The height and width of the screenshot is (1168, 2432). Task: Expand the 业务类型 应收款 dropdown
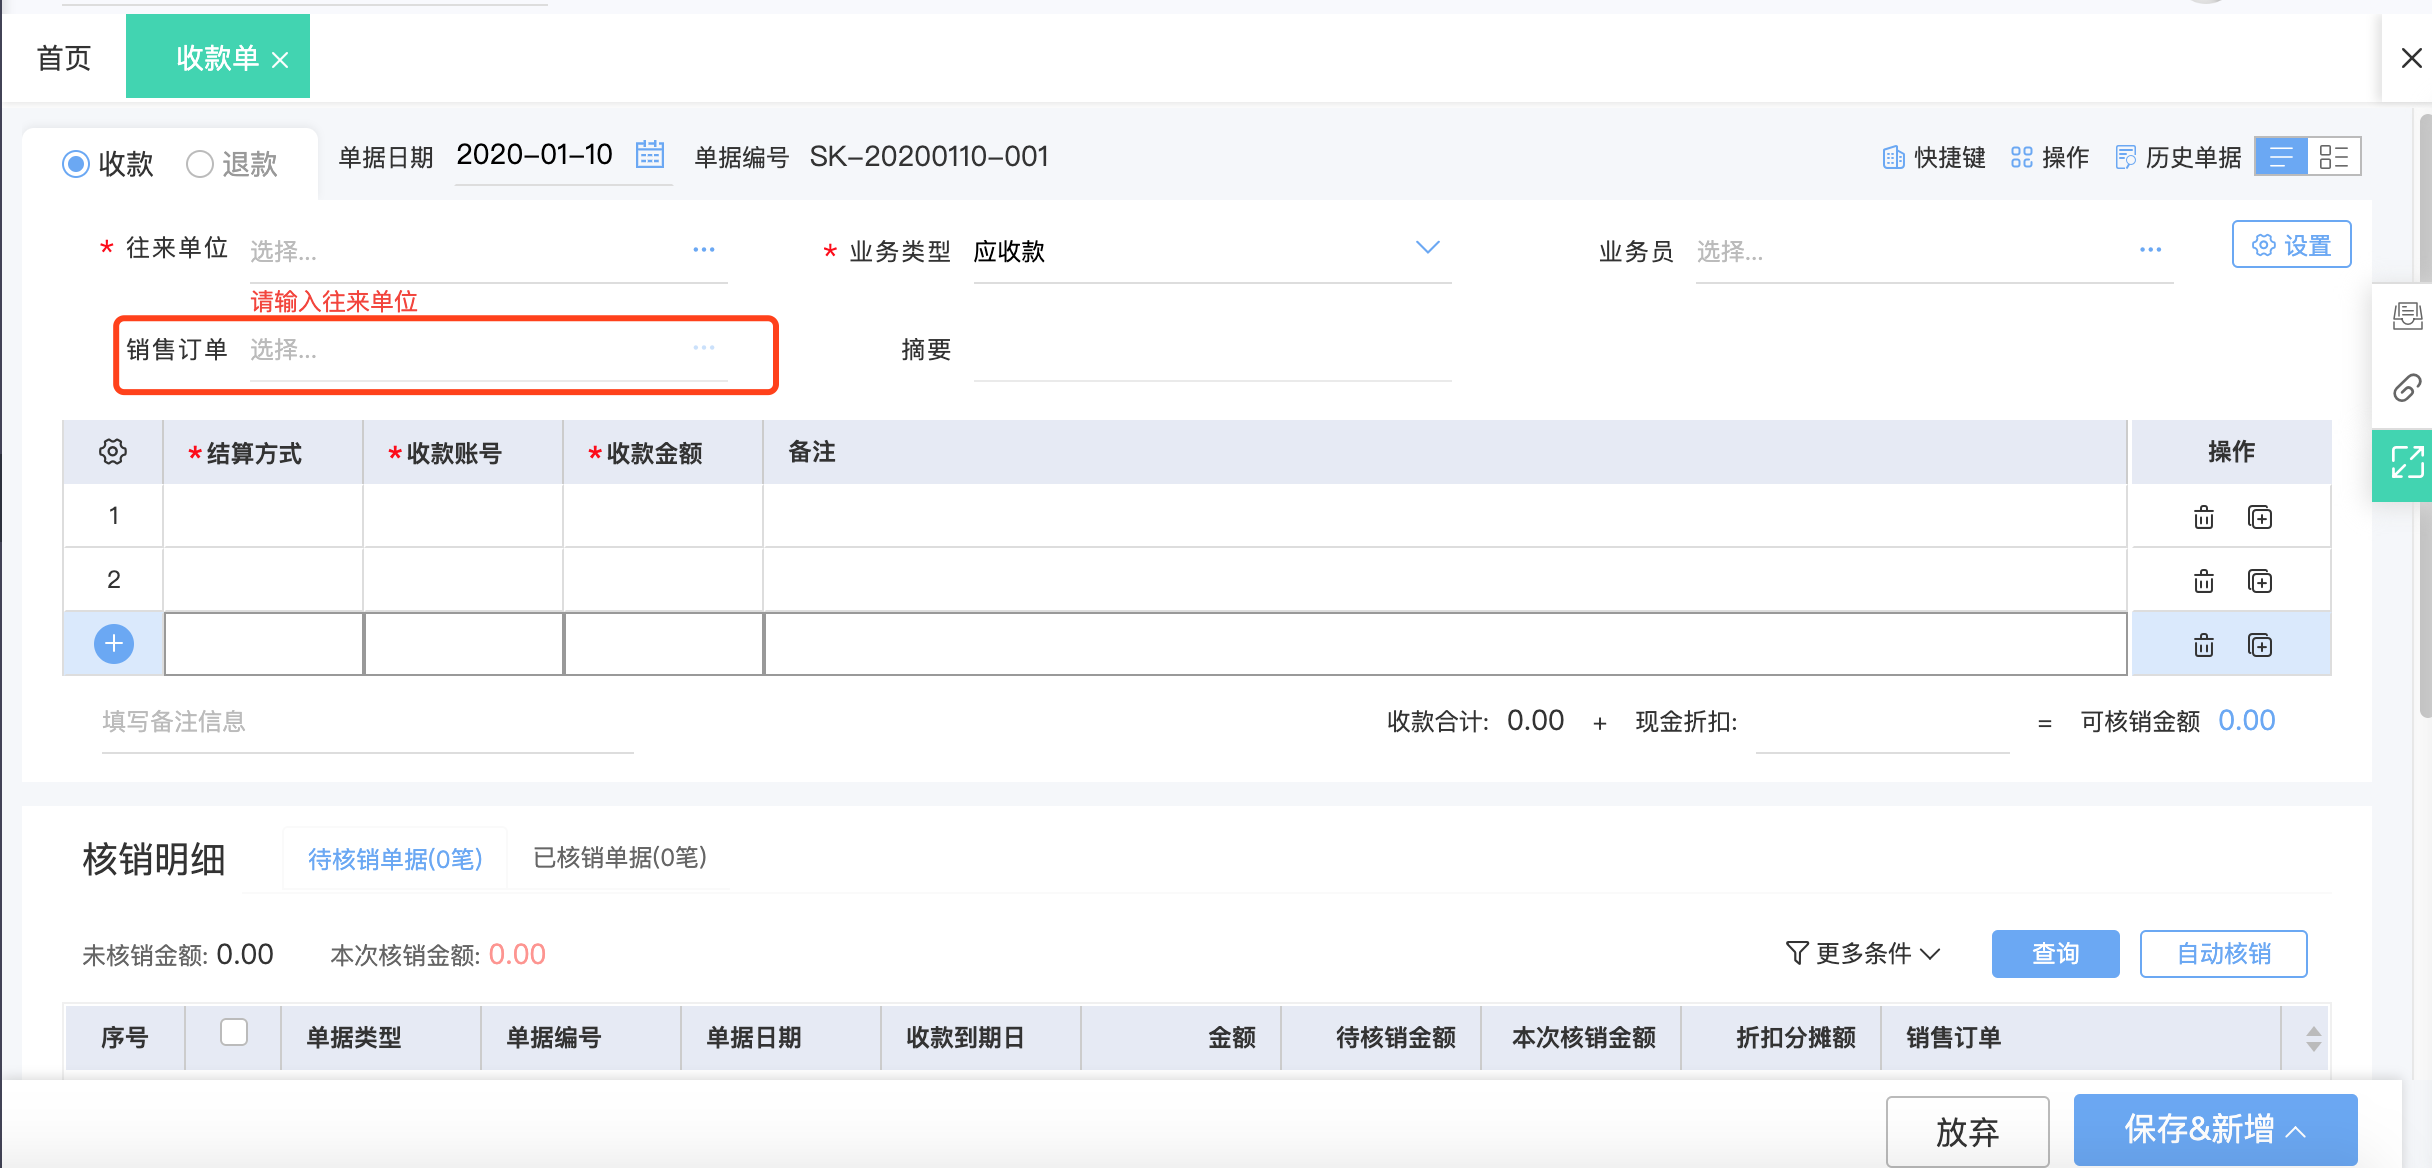coord(1427,248)
